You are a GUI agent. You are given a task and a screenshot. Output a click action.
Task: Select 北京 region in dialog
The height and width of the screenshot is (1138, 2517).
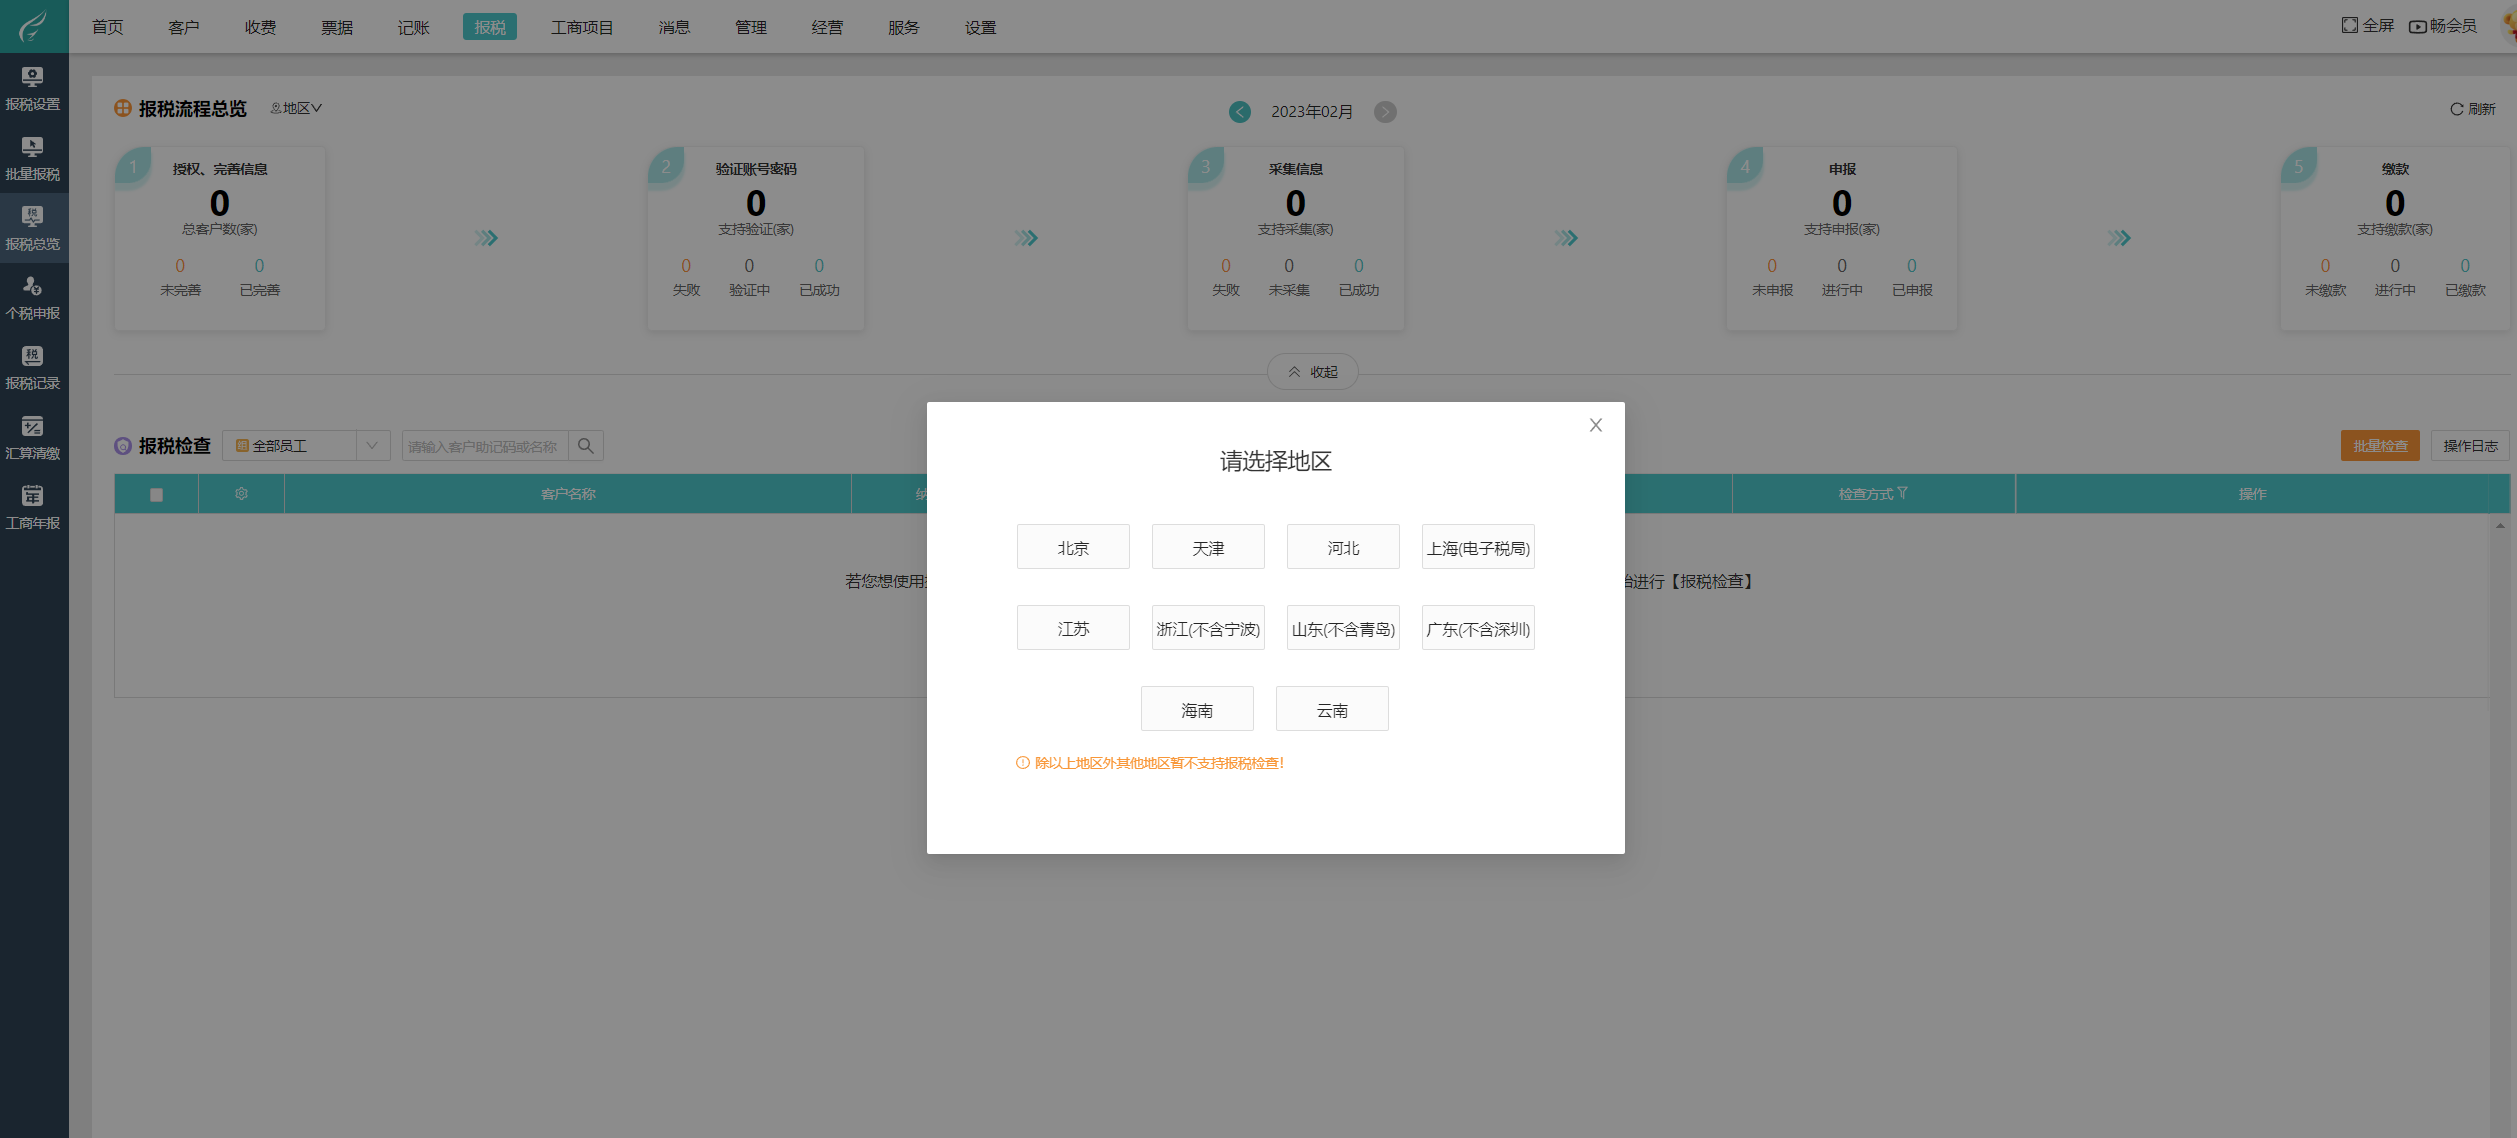click(1072, 547)
